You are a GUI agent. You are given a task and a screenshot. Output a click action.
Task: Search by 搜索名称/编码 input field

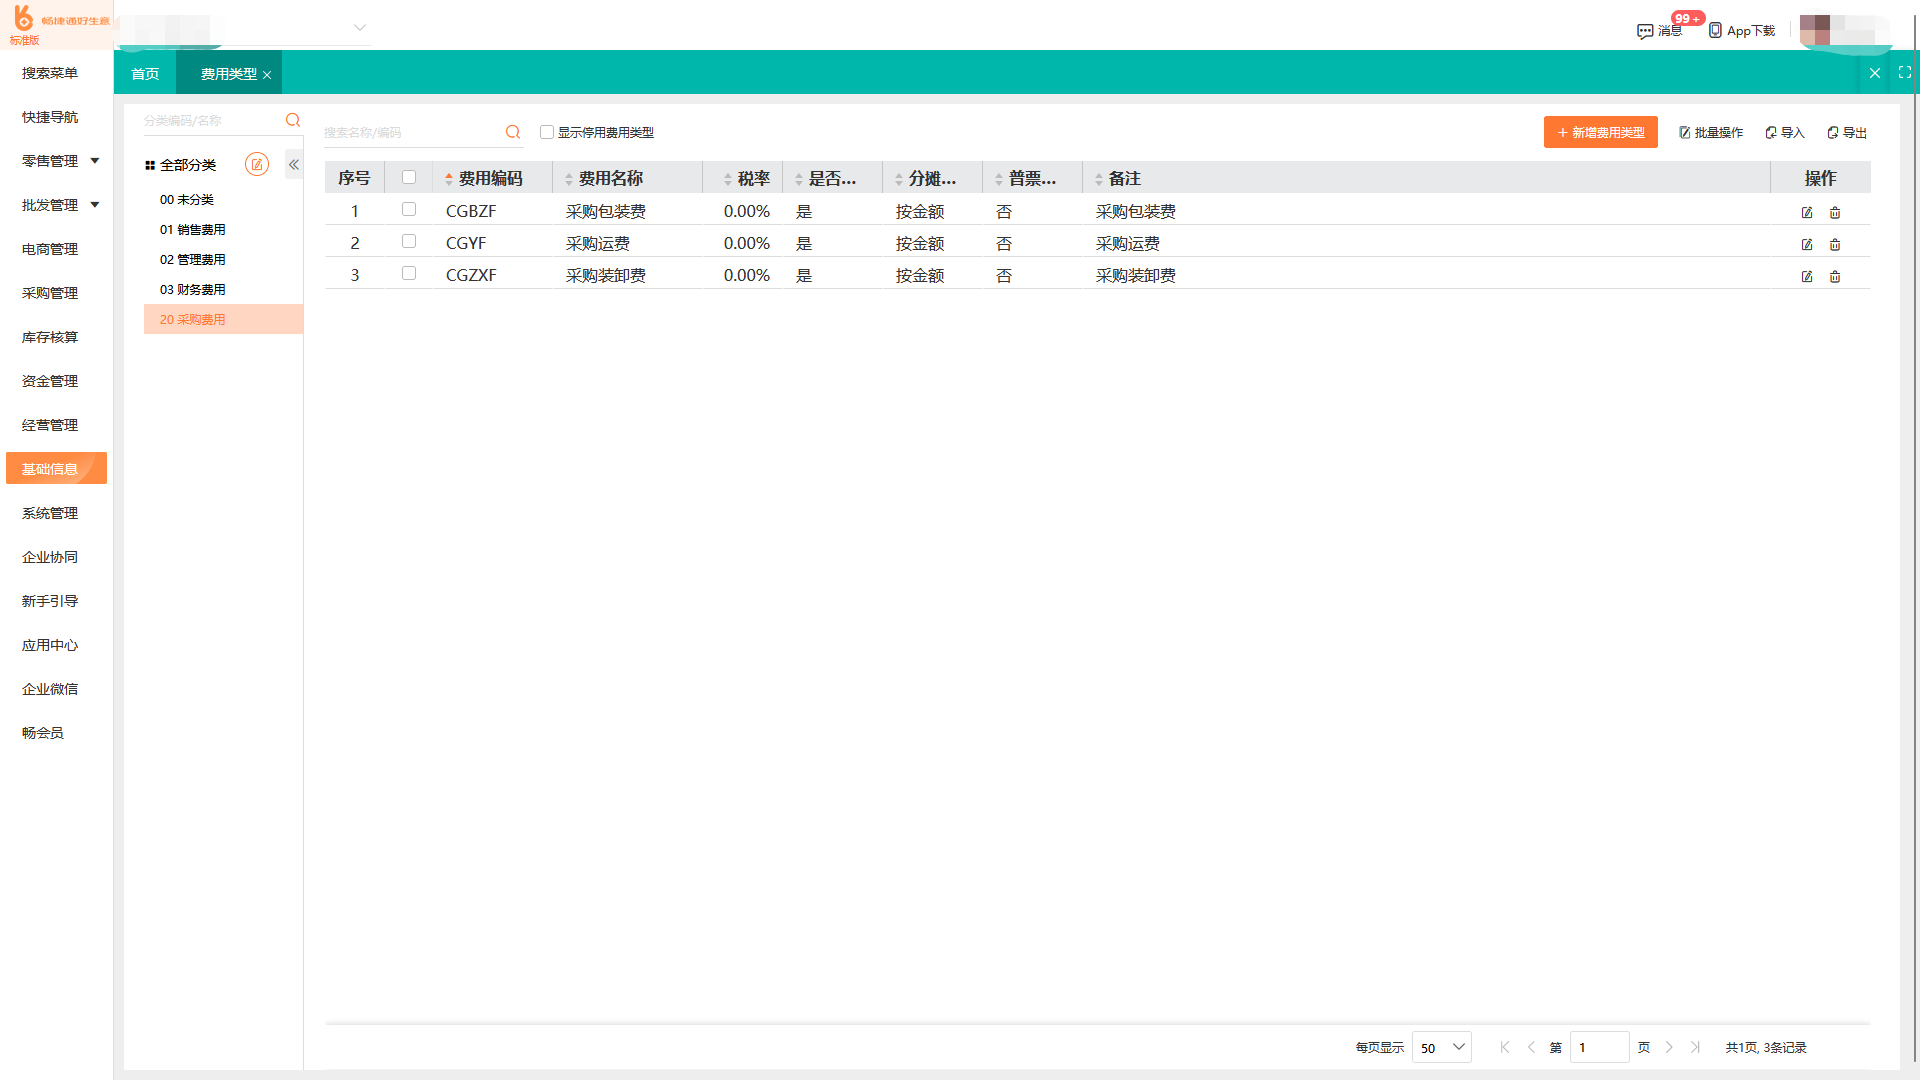pyautogui.click(x=411, y=132)
